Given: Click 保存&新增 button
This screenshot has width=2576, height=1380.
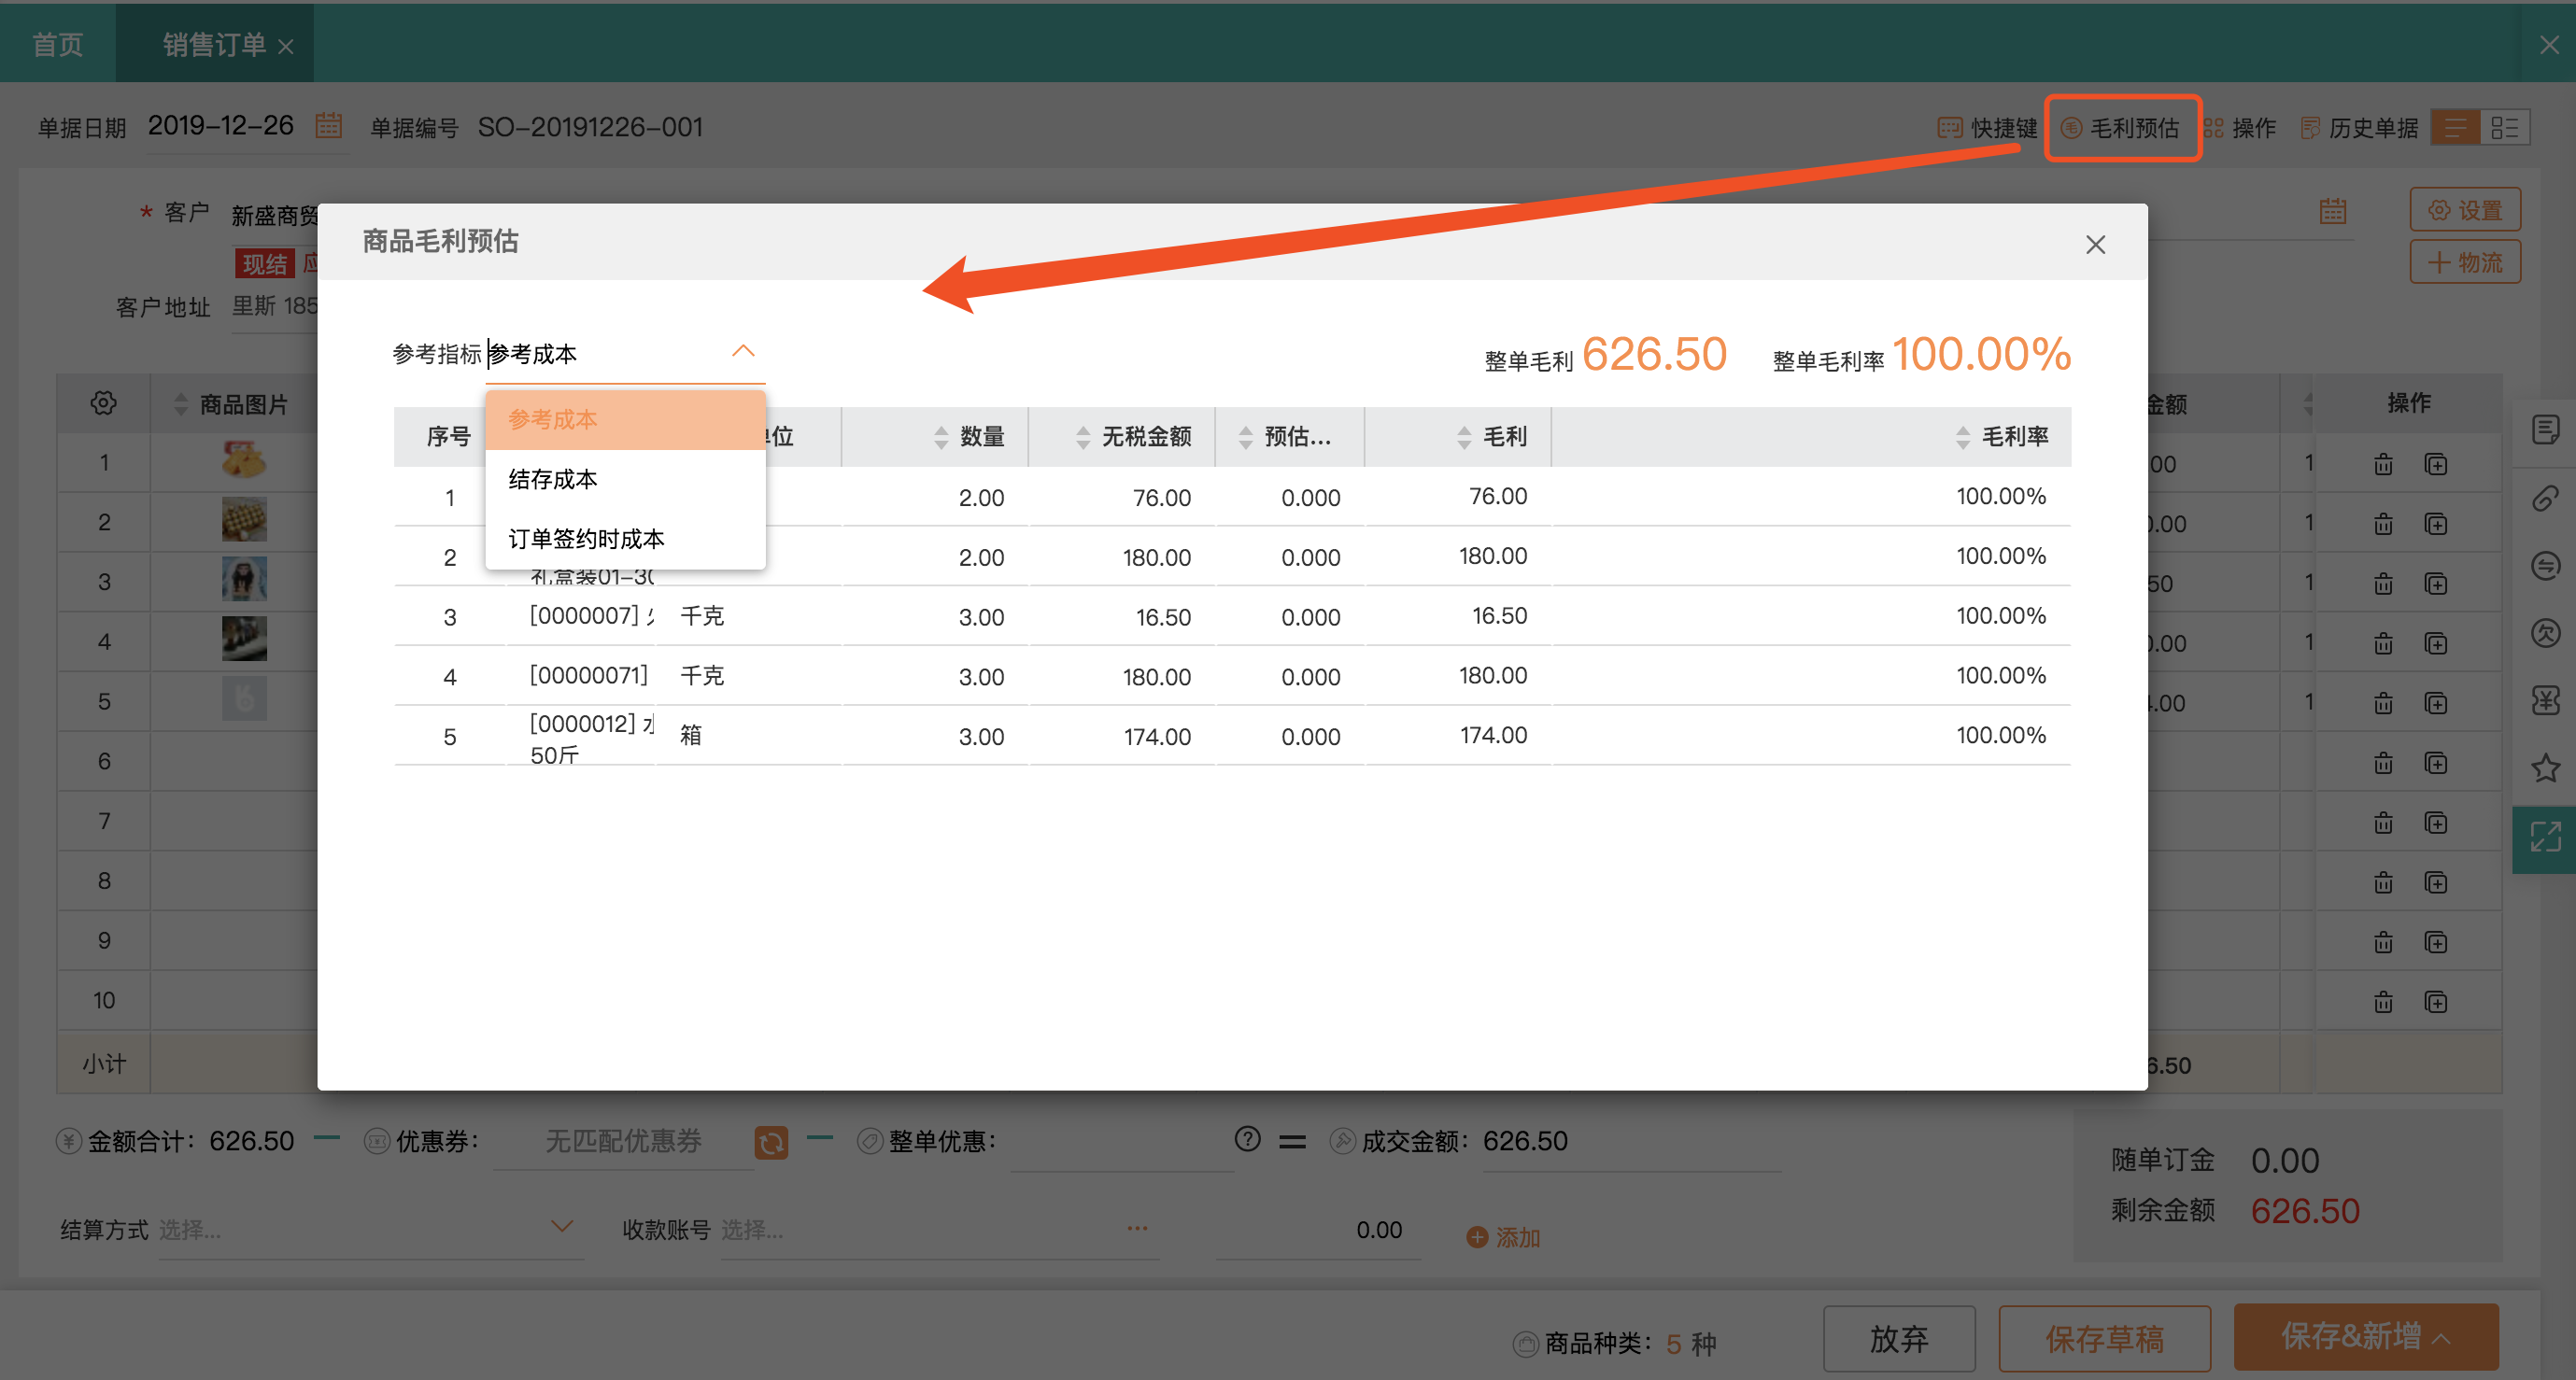Looking at the screenshot, I should click(2367, 1336).
